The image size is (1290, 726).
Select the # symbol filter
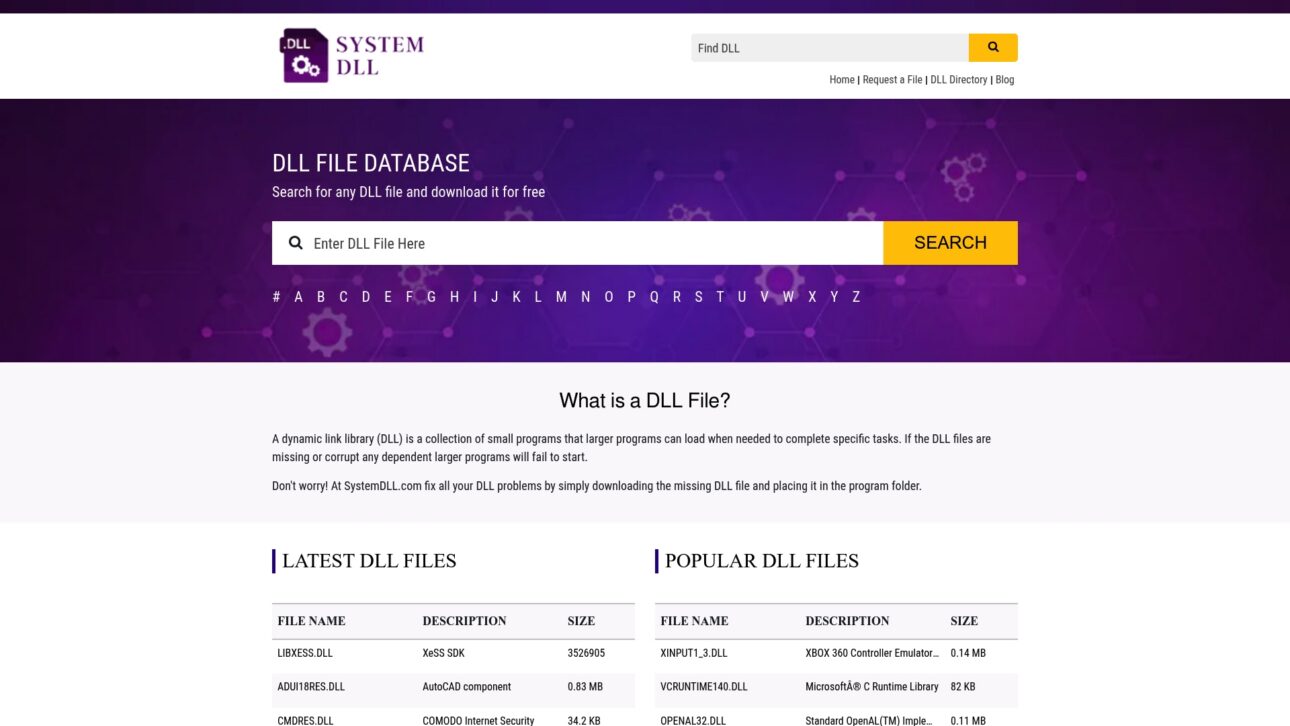(275, 296)
